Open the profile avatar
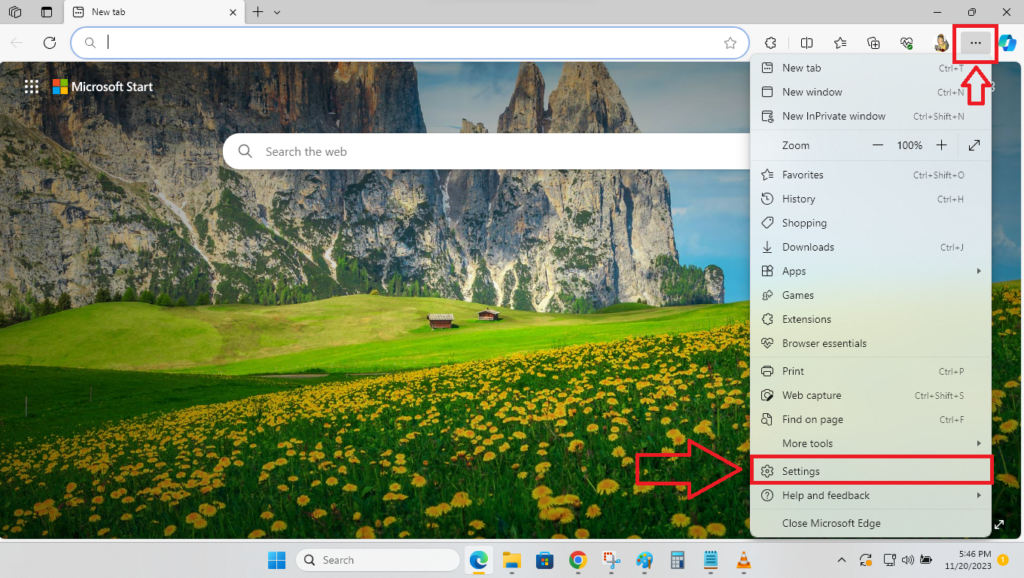This screenshot has width=1024, height=578. tap(941, 43)
